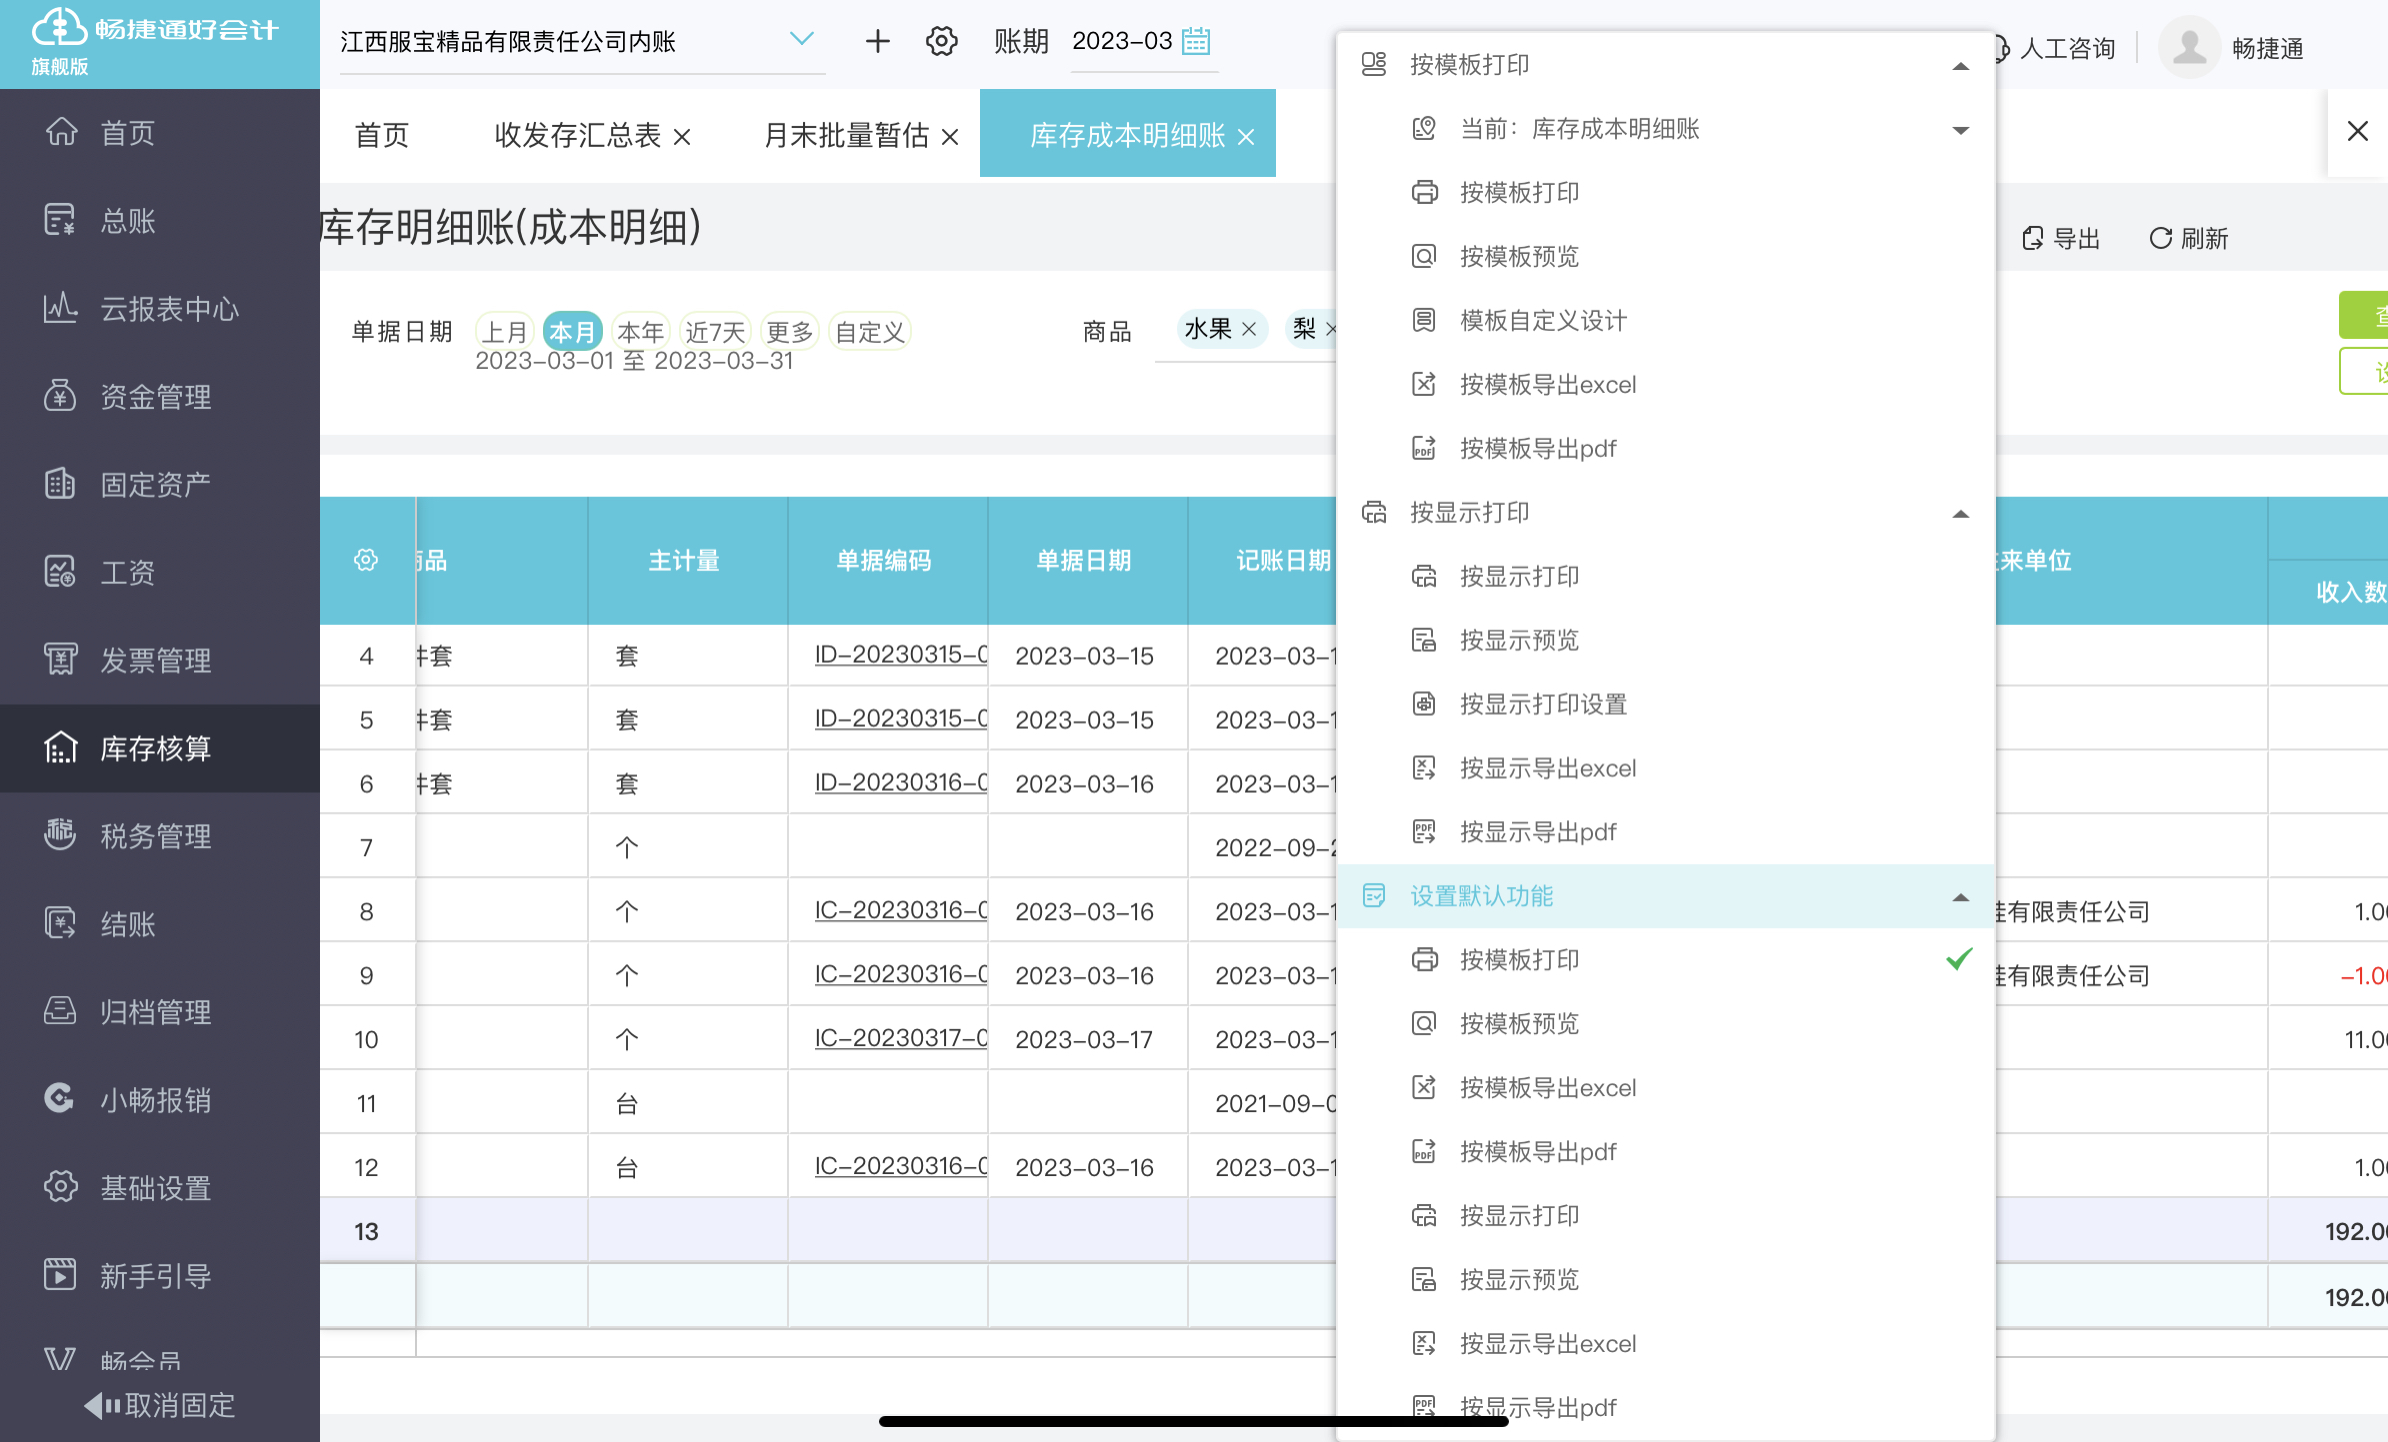This screenshot has height=1442, width=2388.
Task: Click the 模板自定义设计 icon
Action: coord(1426,321)
